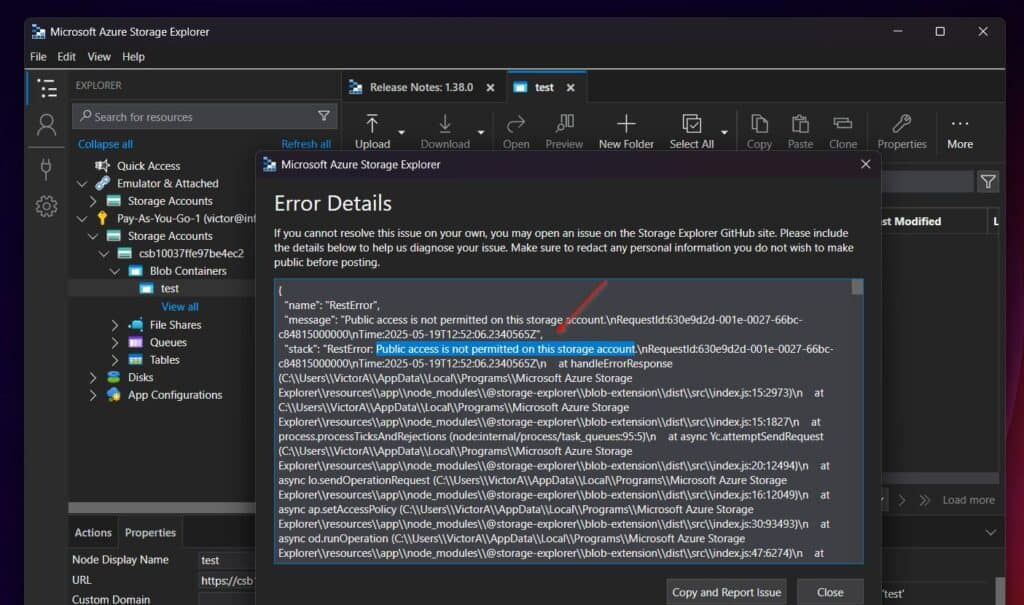Click the Select All toolbar button
The width and height of the screenshot is (1024, 605).
coord(692,131)
